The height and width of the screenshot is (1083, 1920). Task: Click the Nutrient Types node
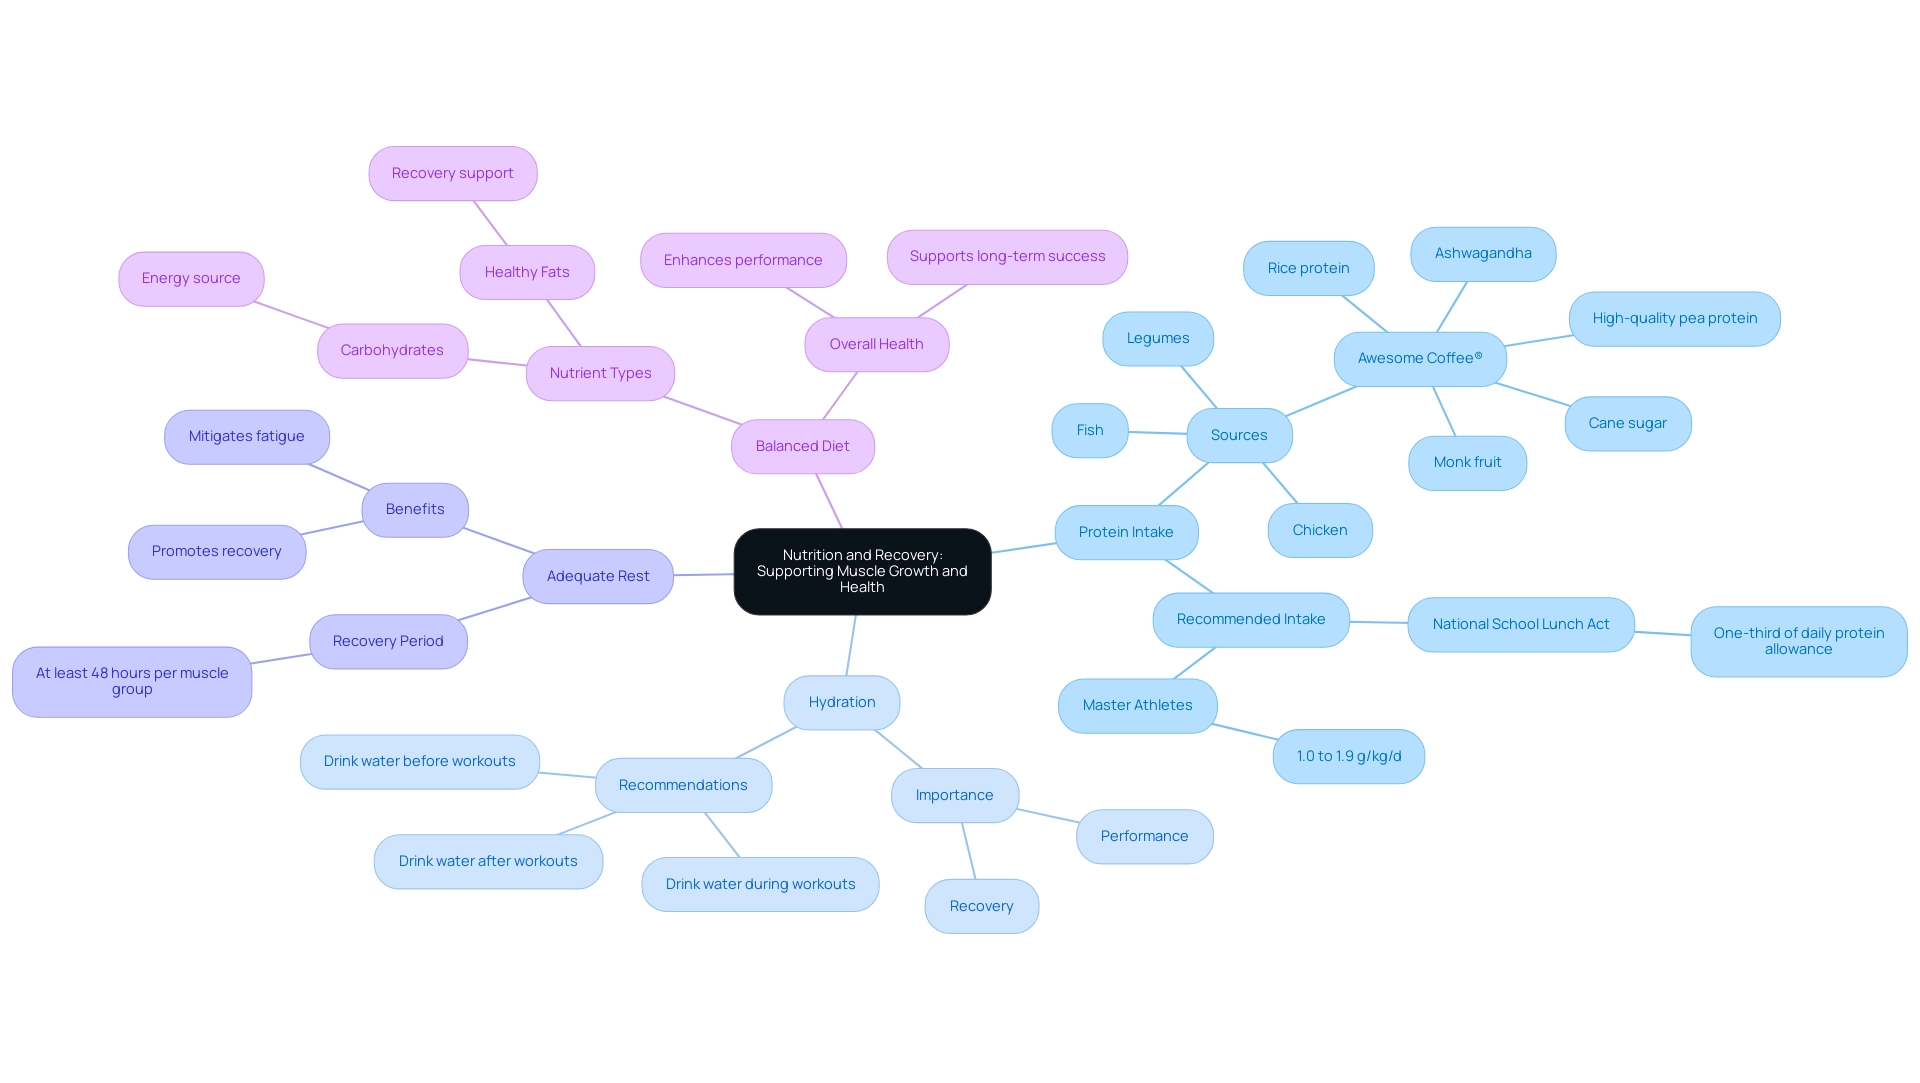tap(601, 373)
